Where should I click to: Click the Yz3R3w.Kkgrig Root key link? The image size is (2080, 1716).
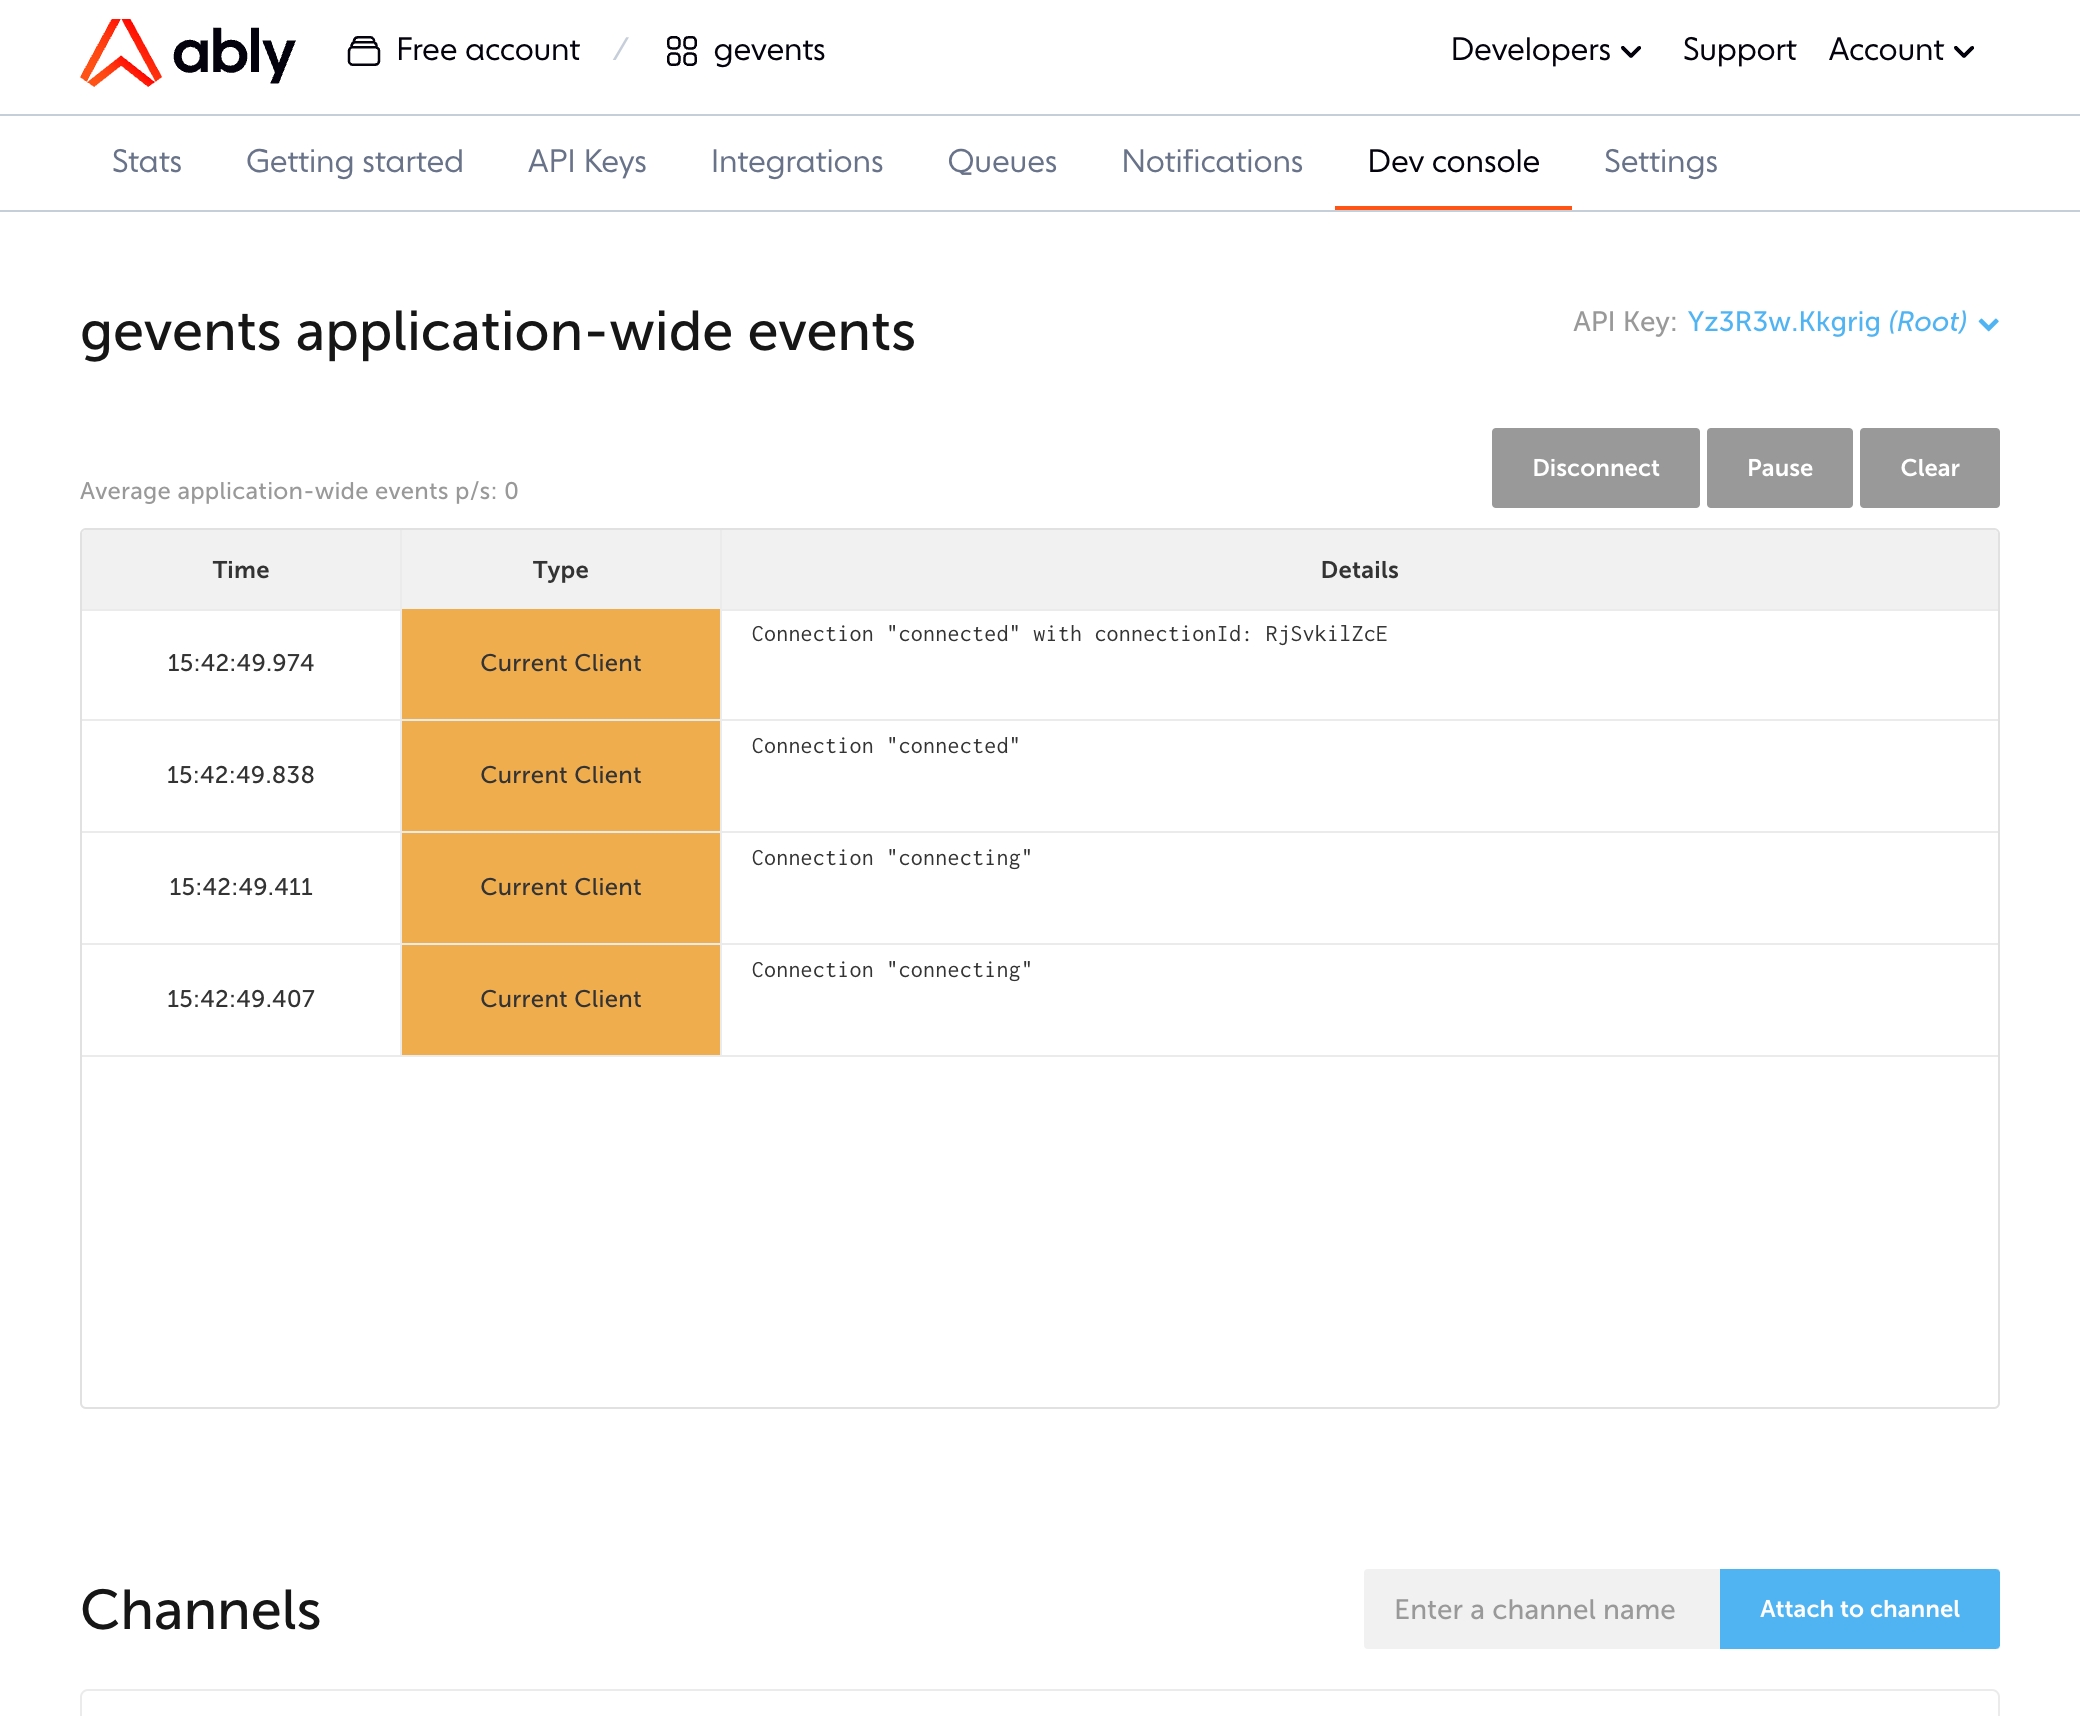[1826, 322]
